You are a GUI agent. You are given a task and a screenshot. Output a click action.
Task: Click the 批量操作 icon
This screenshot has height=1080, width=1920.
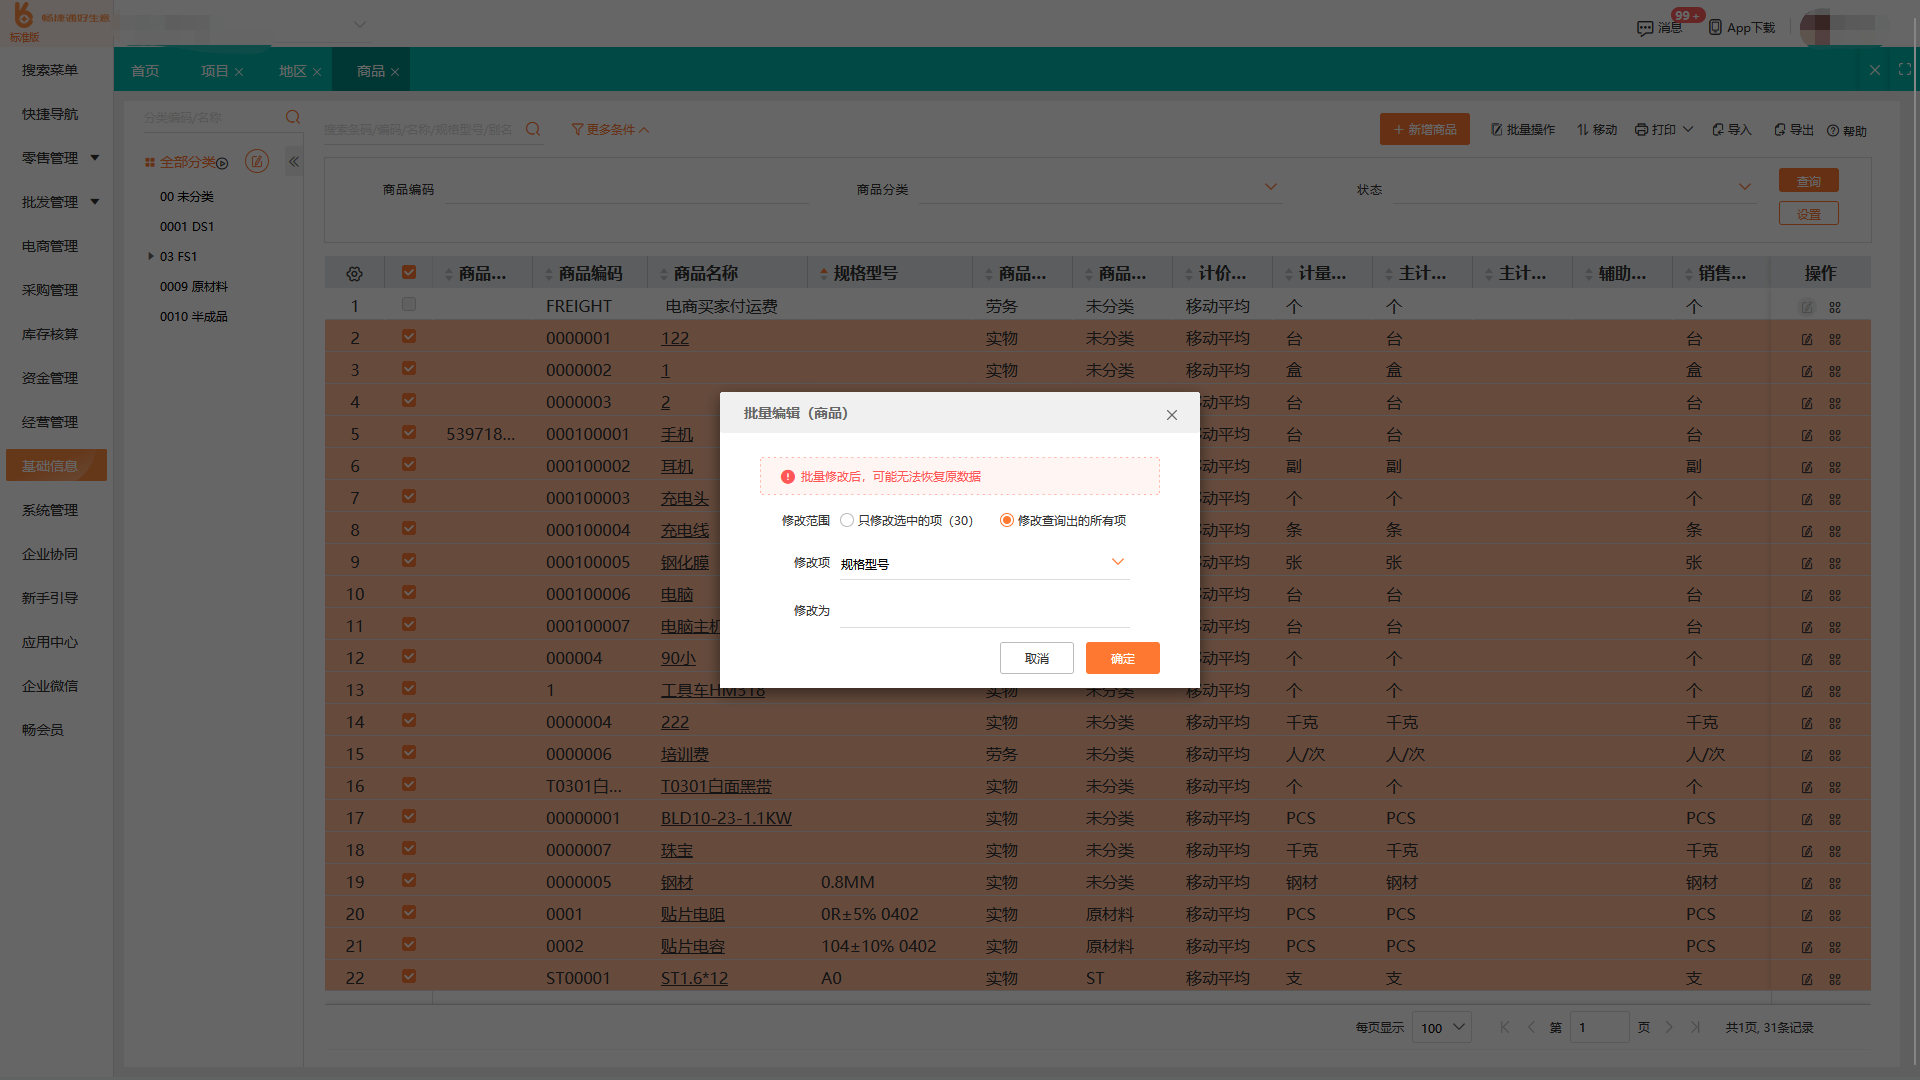1519,128
